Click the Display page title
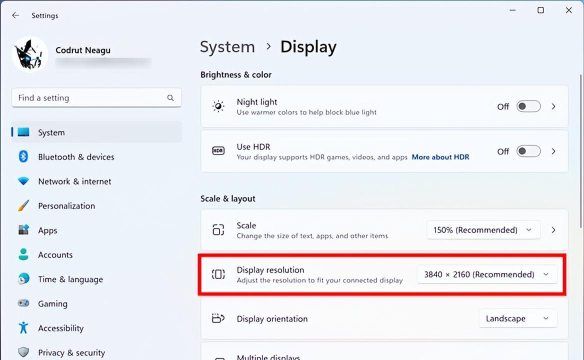The image size is (584, 360). pyautogui.click(x=308, y=47)
